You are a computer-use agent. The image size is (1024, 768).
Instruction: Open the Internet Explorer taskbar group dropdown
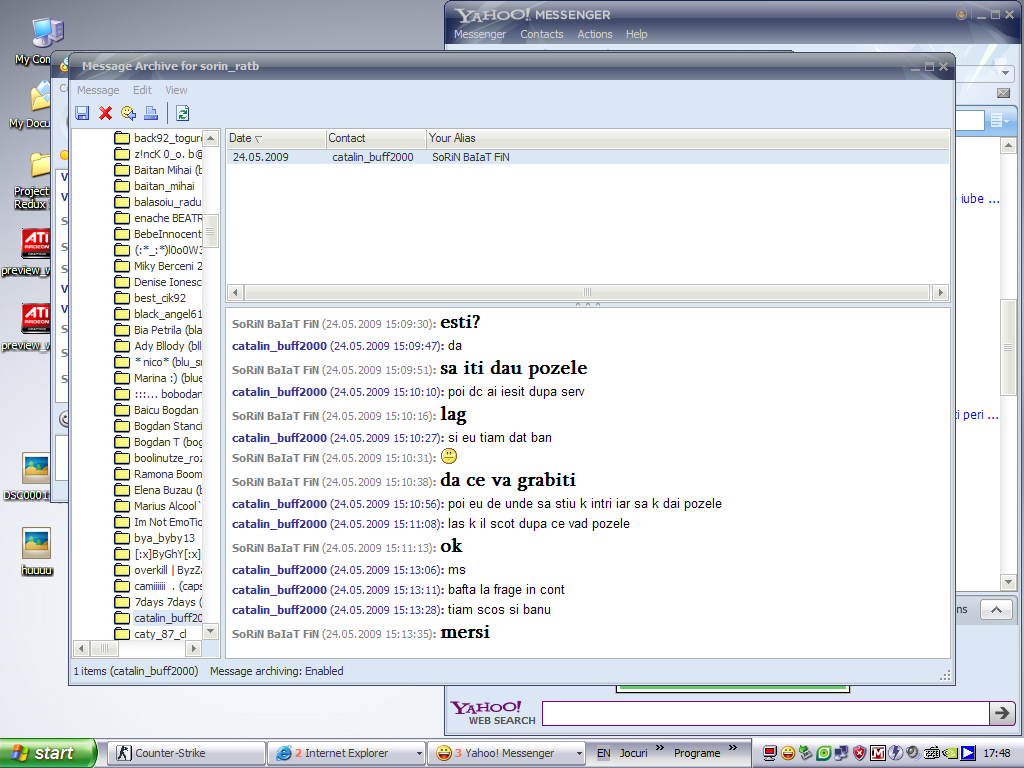(419, 754)
